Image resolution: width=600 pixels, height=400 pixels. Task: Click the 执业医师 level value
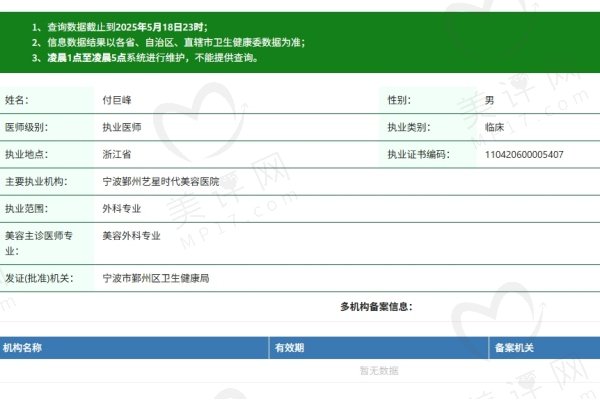(122, 128)
